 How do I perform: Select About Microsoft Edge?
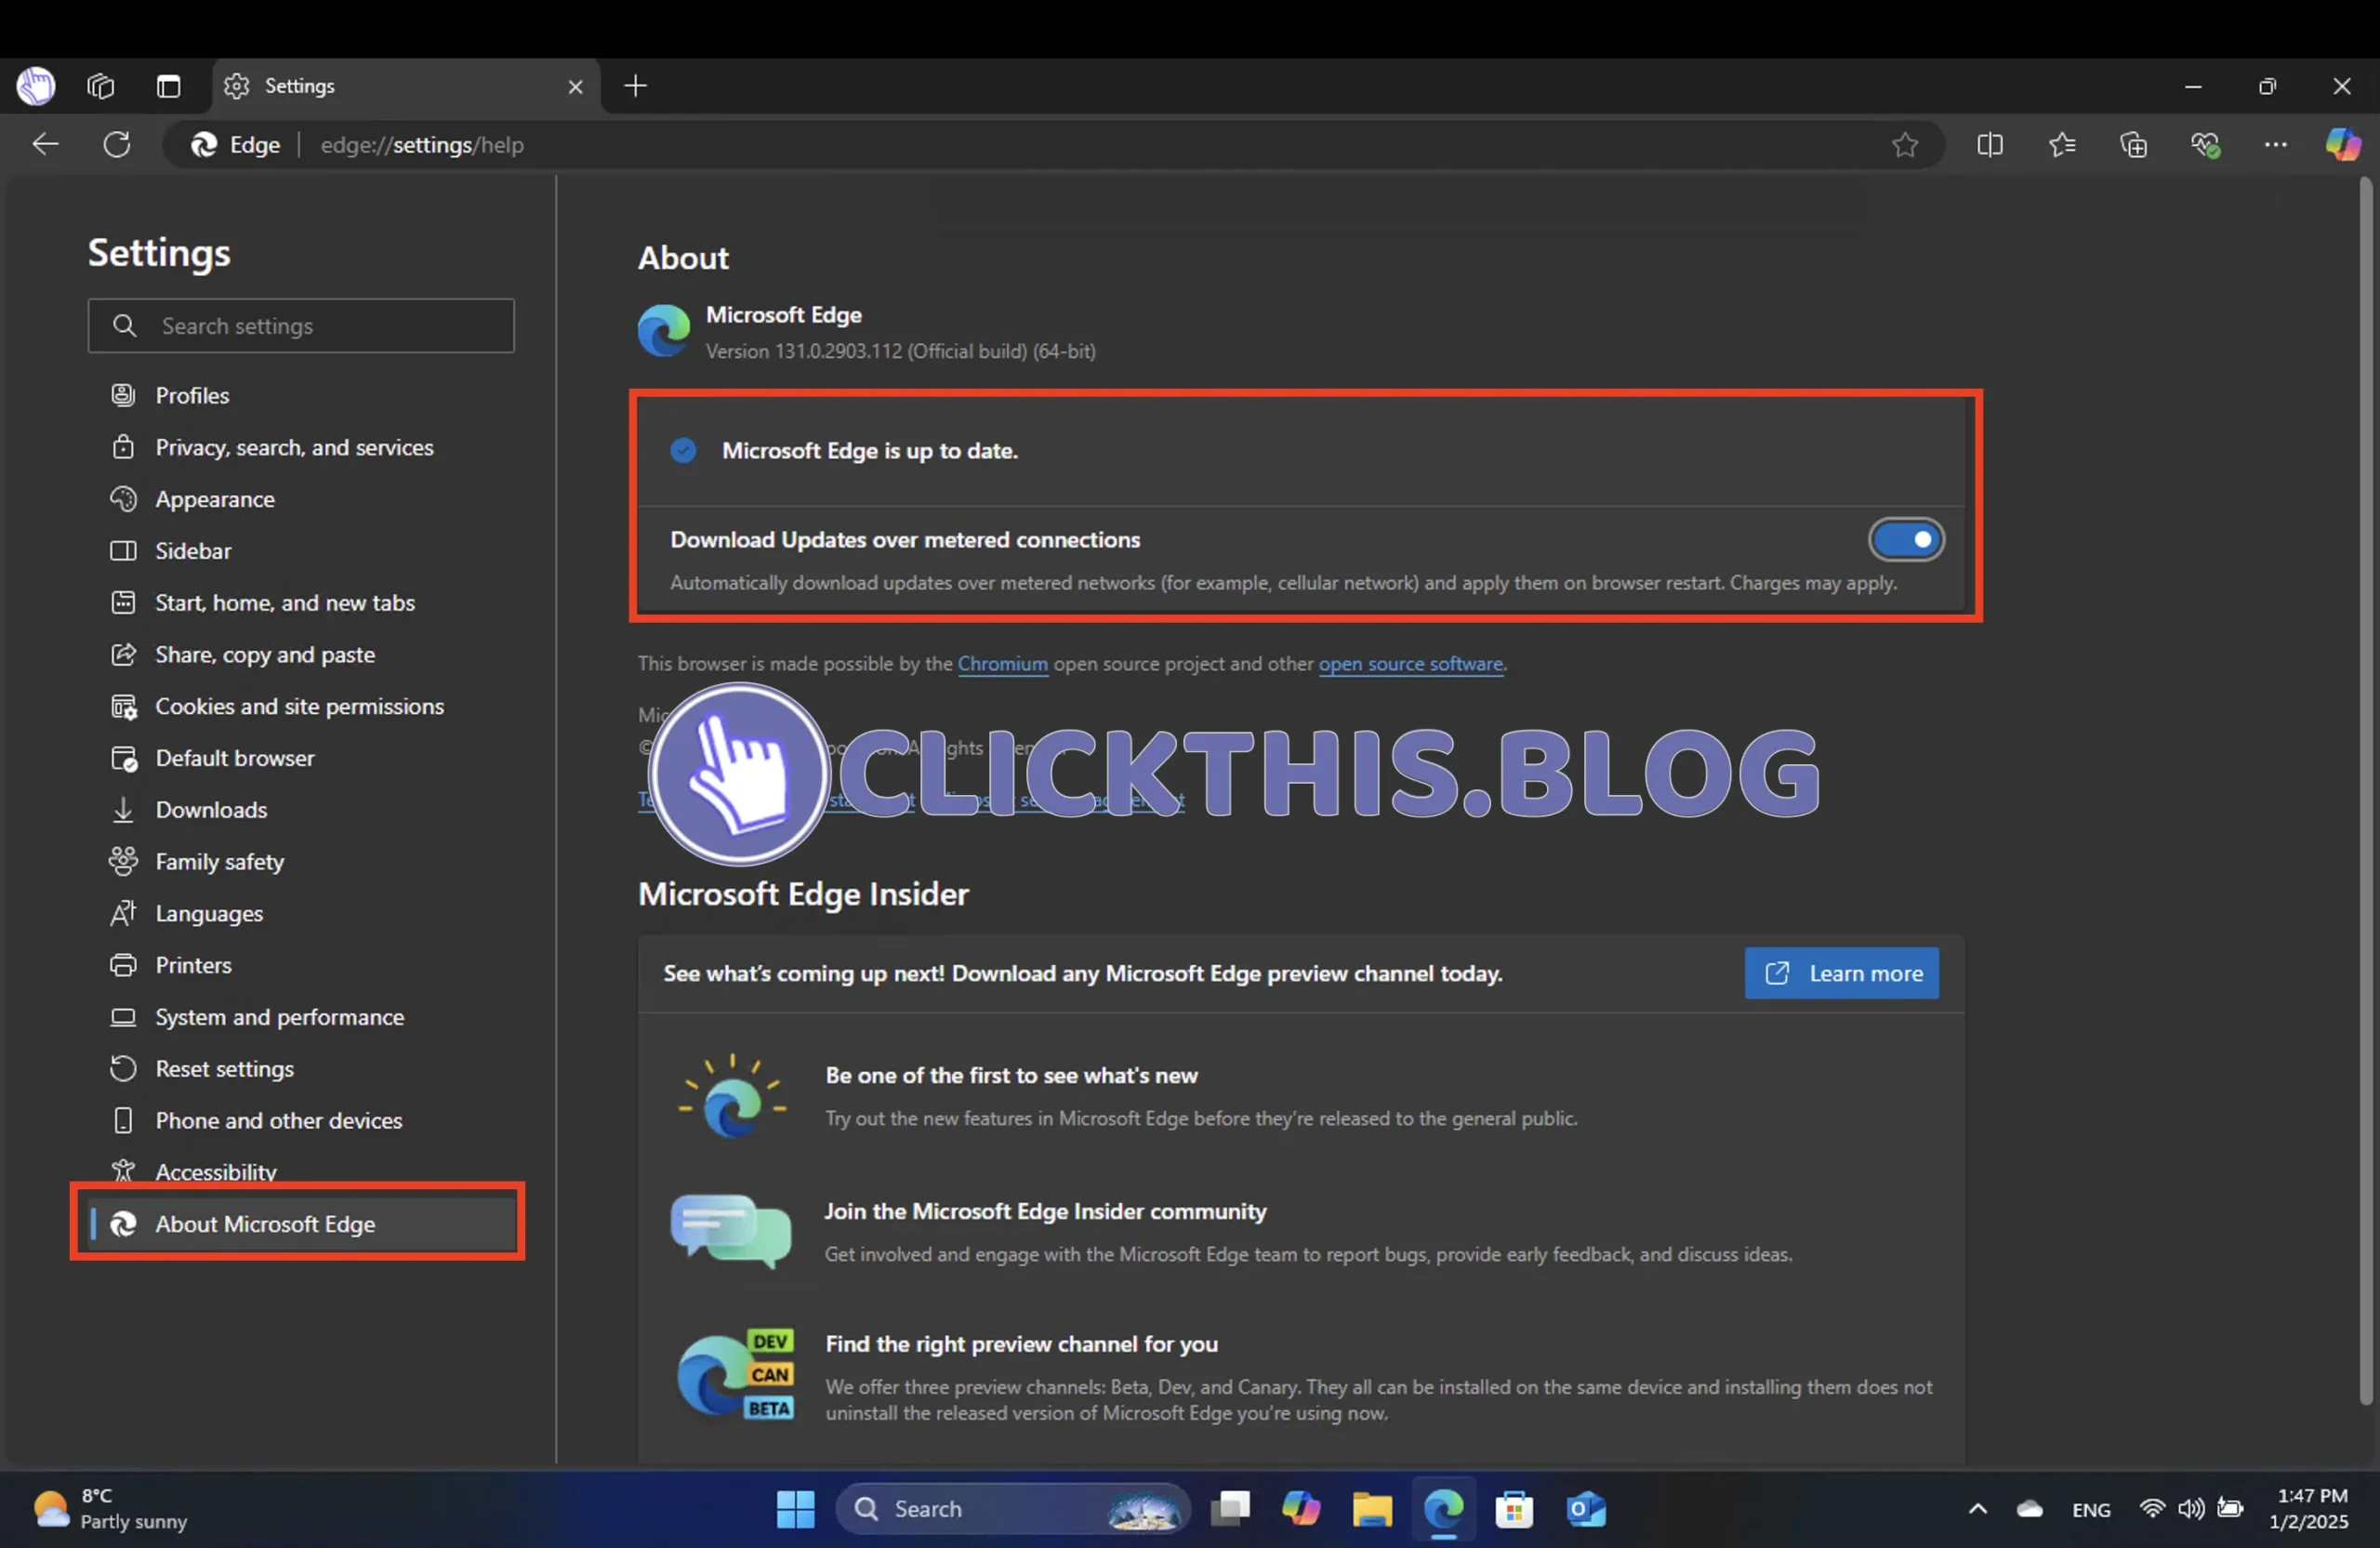coord(301,1224)
